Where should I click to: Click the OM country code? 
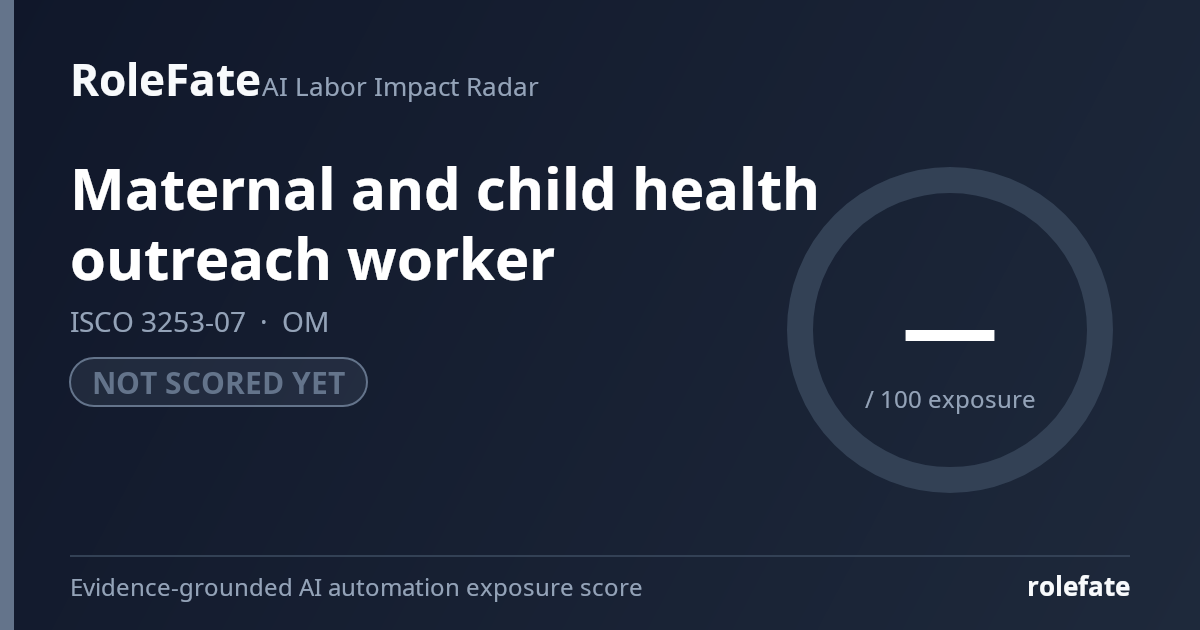305,322
